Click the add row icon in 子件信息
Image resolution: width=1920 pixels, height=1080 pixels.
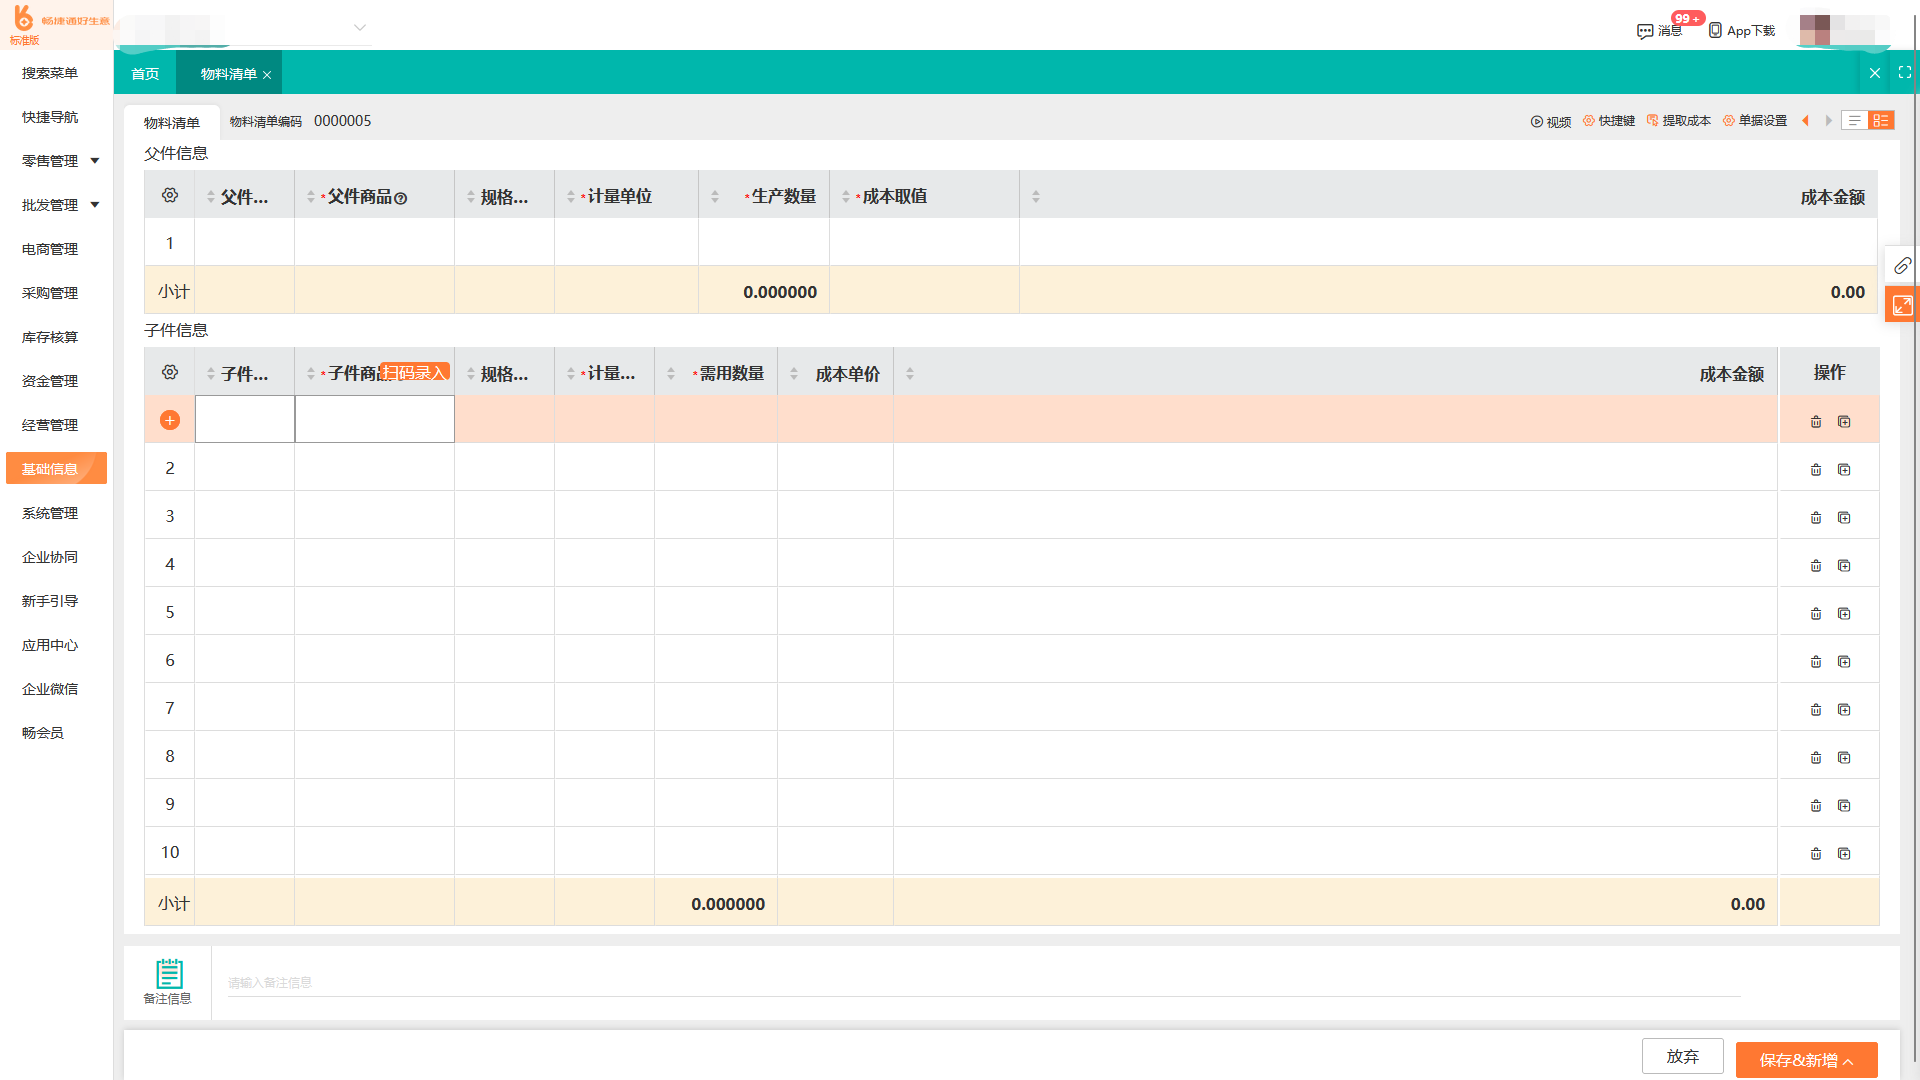(x=169, y=421)
